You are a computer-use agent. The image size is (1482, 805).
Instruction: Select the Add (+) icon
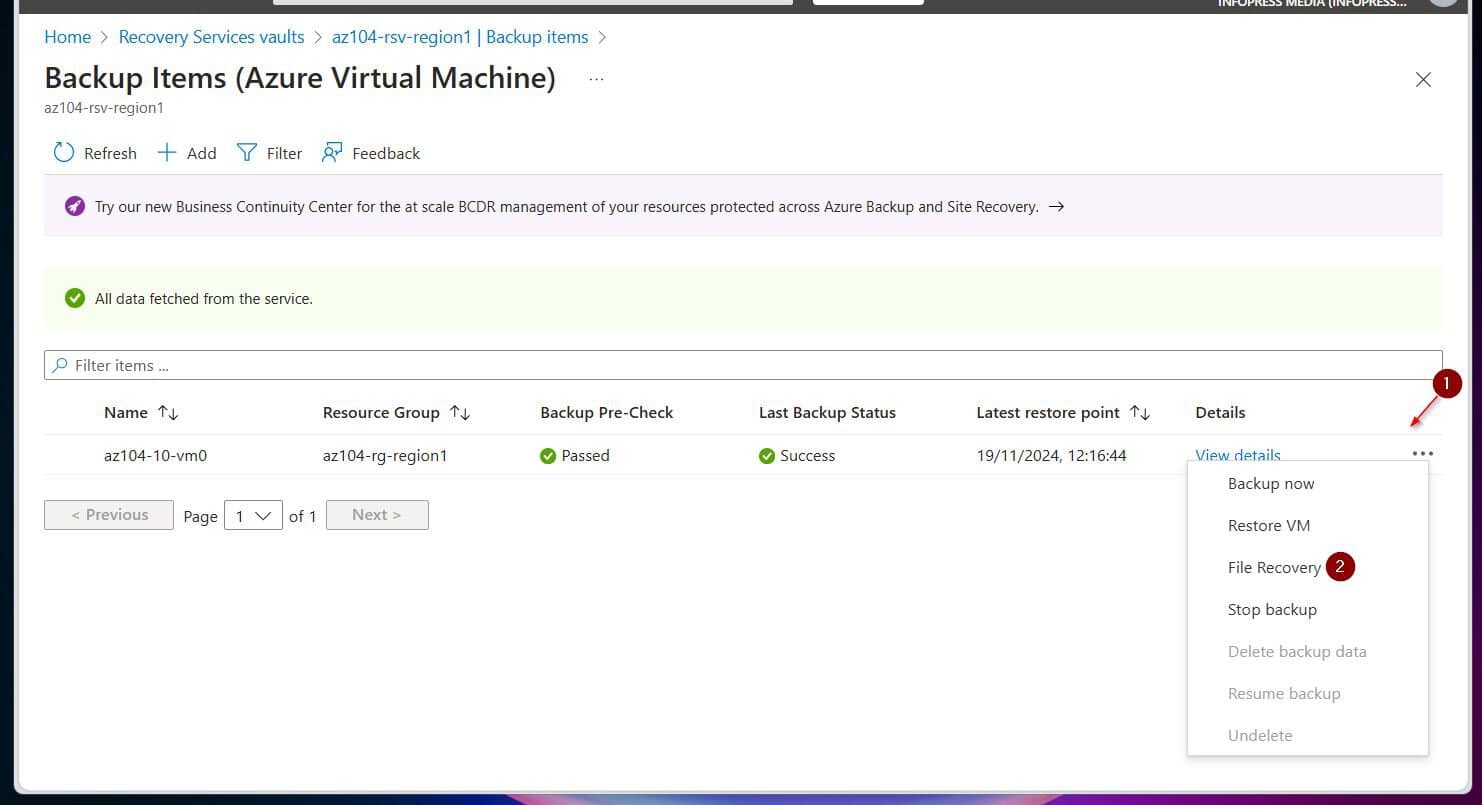166,152
